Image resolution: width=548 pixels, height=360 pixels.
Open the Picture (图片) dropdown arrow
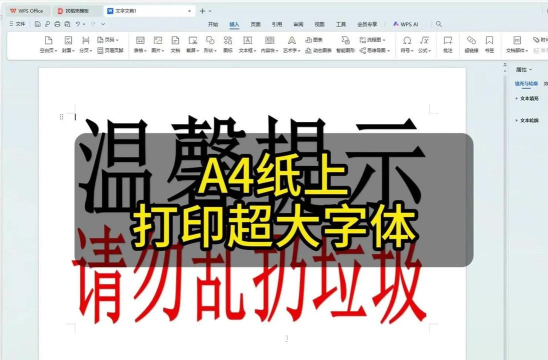tap(163, 51)
